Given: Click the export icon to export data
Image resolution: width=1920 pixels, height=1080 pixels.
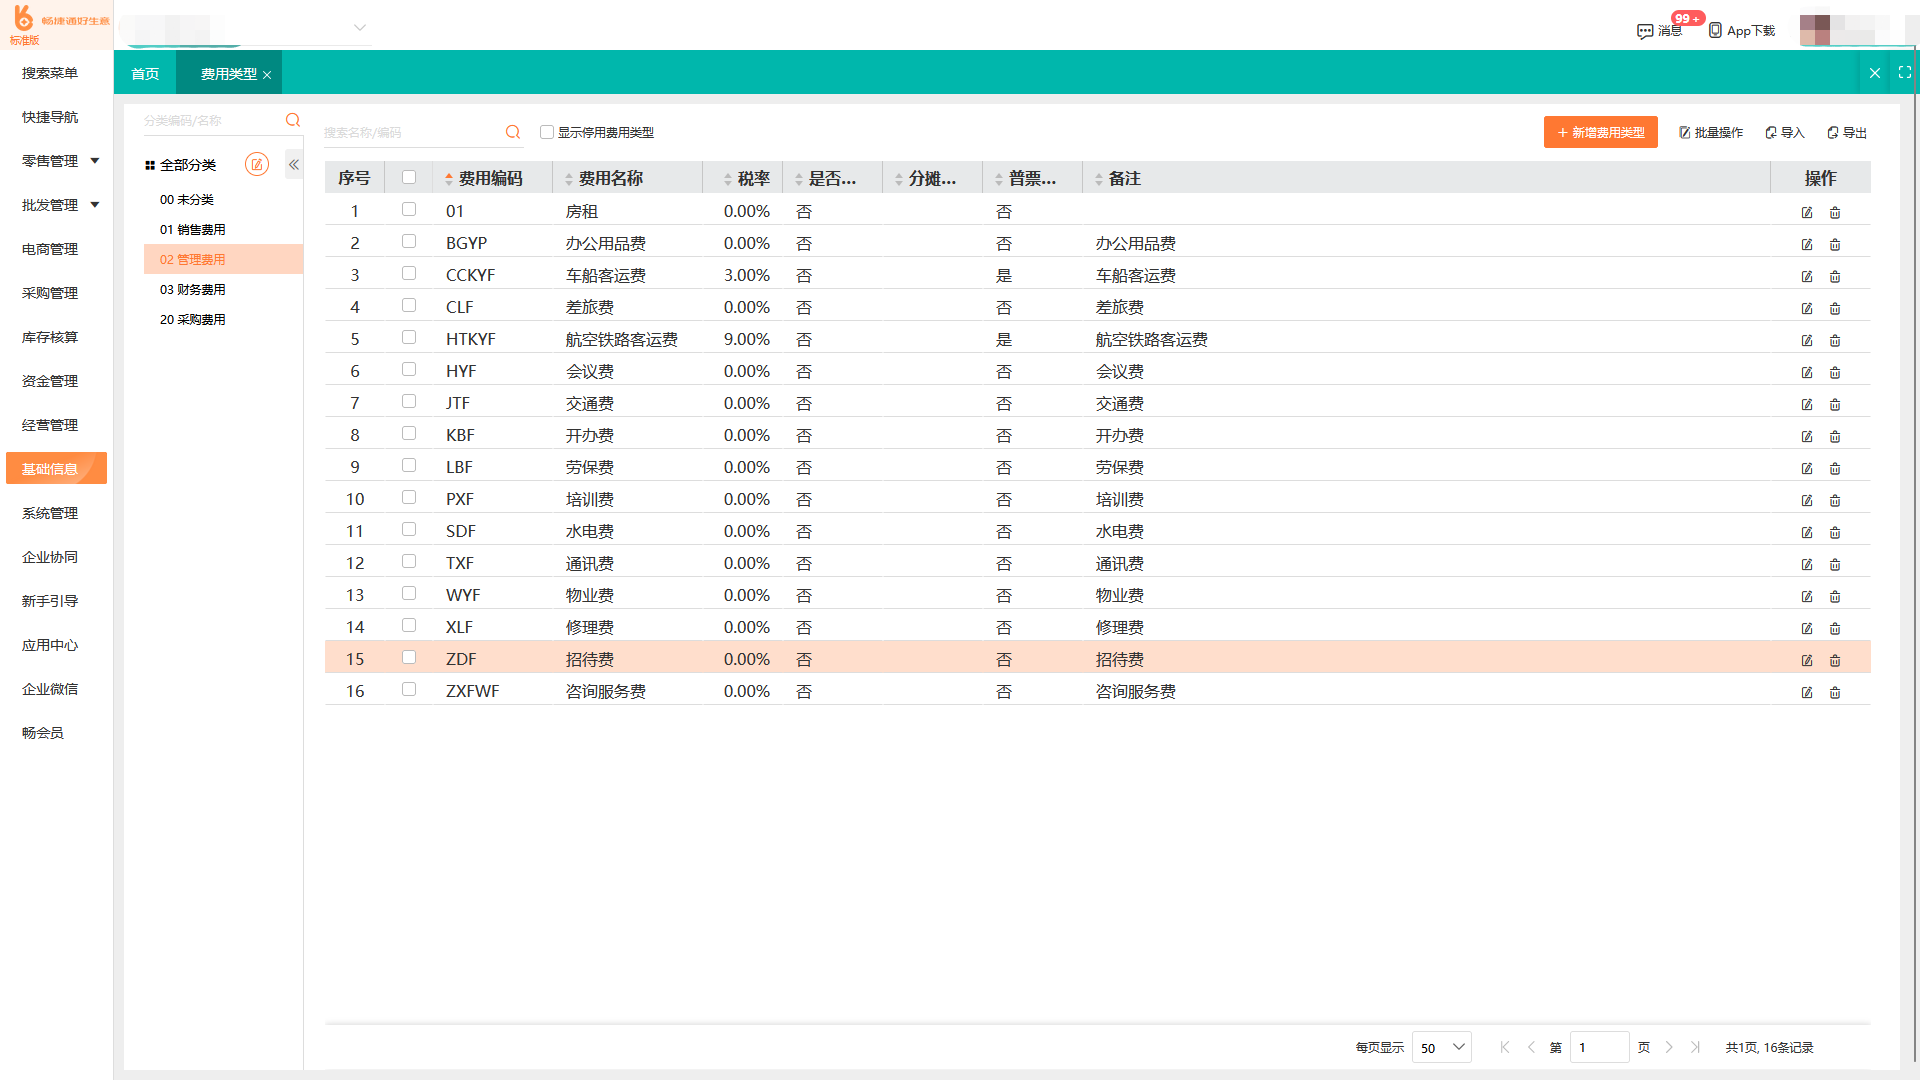Looking at the screenshot, I should tap(1846, 131).
